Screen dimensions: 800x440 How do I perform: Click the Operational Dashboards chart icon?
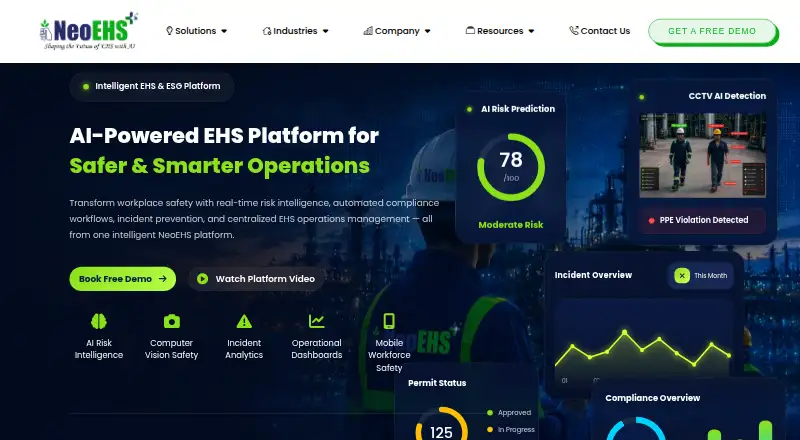[316, 321]
